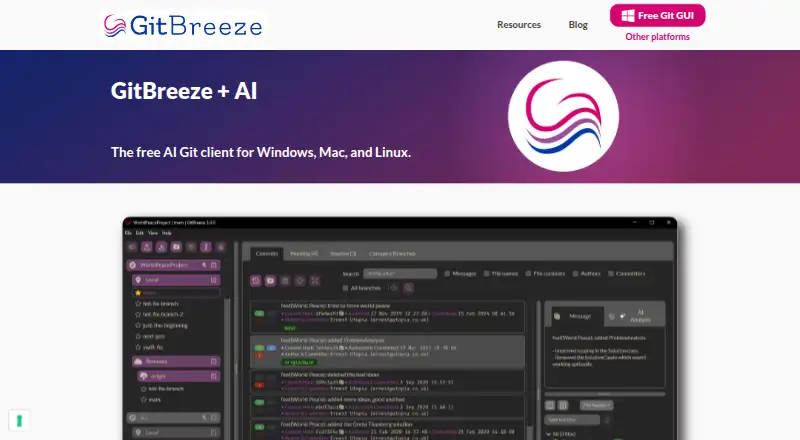Enable the Authors search checkbox
This screenshot has height=440, width=800.
coord(576,274)
